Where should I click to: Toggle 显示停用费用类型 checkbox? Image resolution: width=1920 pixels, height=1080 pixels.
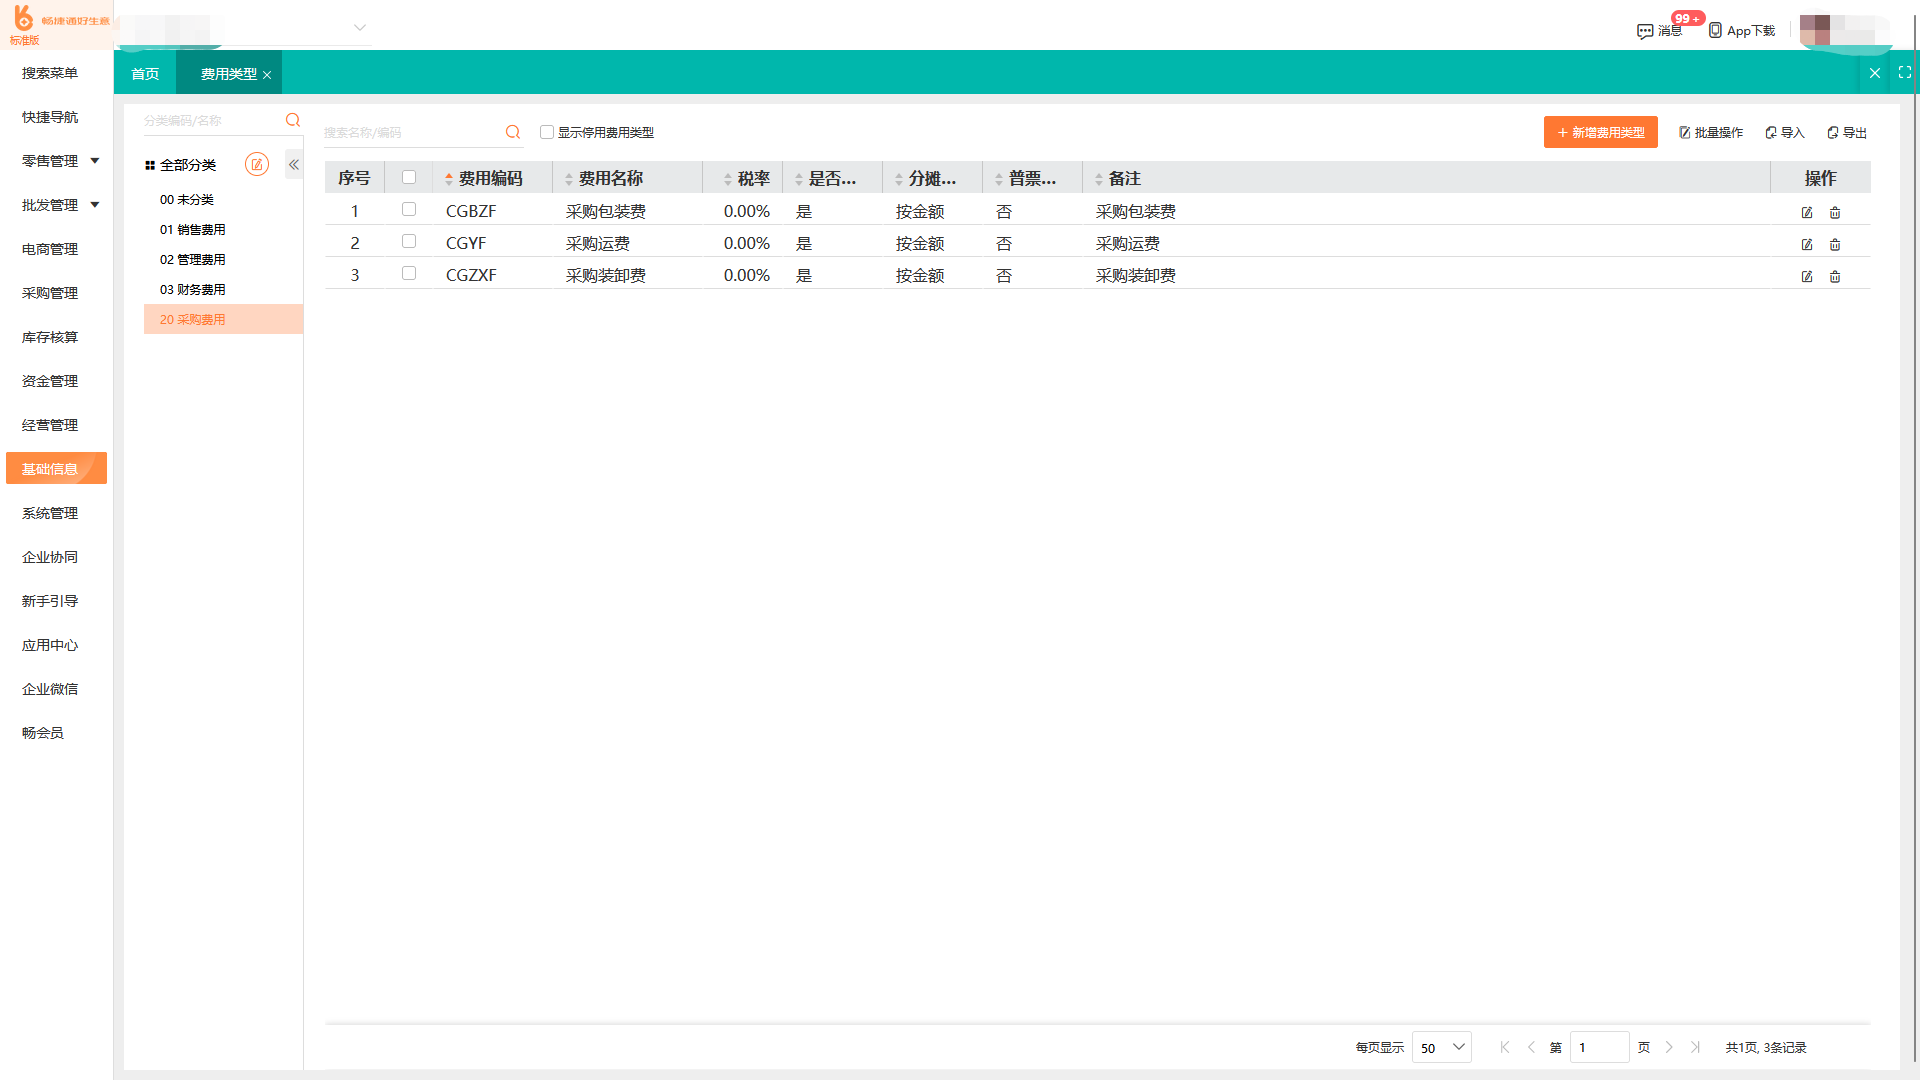pyautogui.click(x=547, y=132)
